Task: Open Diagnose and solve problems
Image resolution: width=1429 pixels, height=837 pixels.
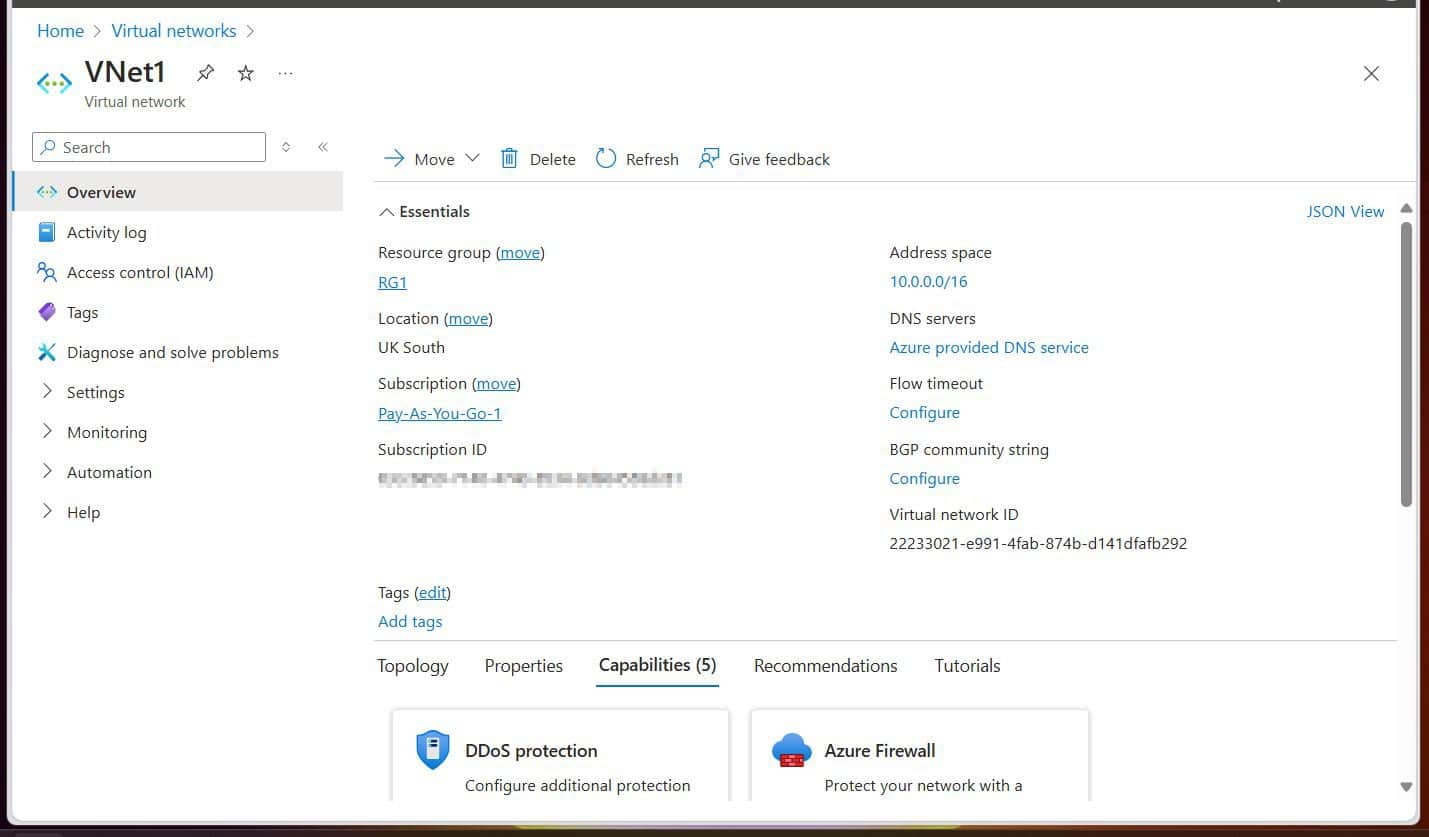Action: click(172, 352)
